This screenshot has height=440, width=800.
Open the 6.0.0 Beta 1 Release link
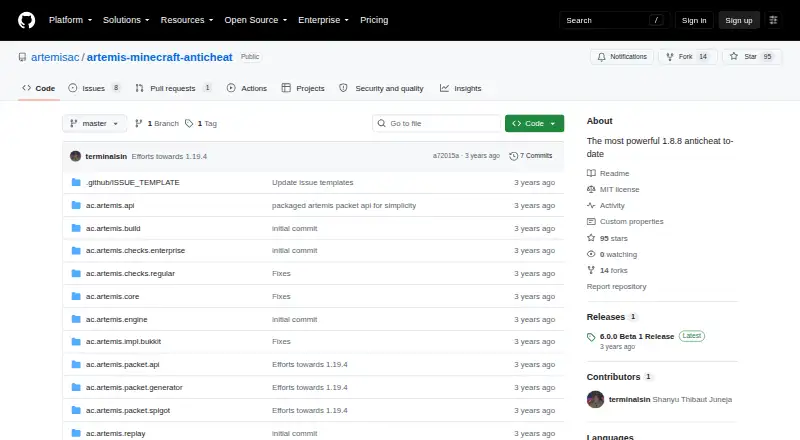pos(637,336)
